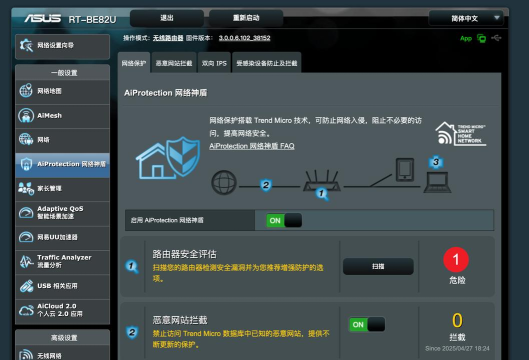Click the Since 2025/04/27 18:24 timestamp

coord(457,348)
